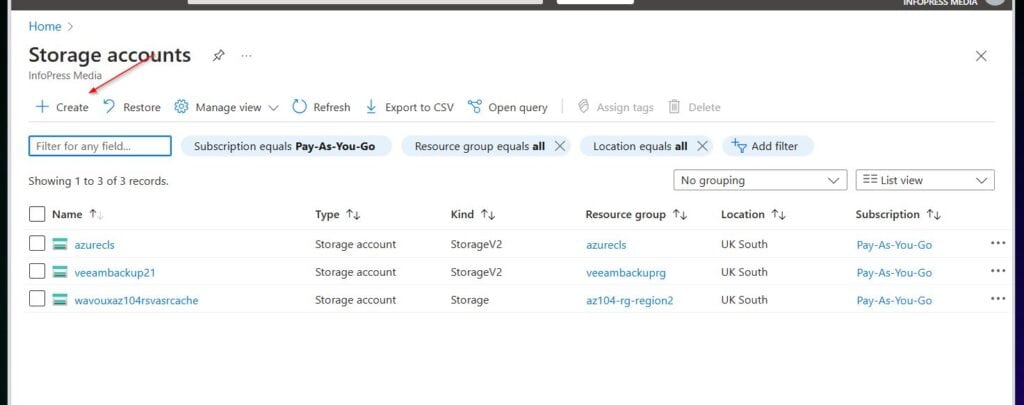Click the Assign tags button
1024x405 pixels.
[x=616, y=107]
